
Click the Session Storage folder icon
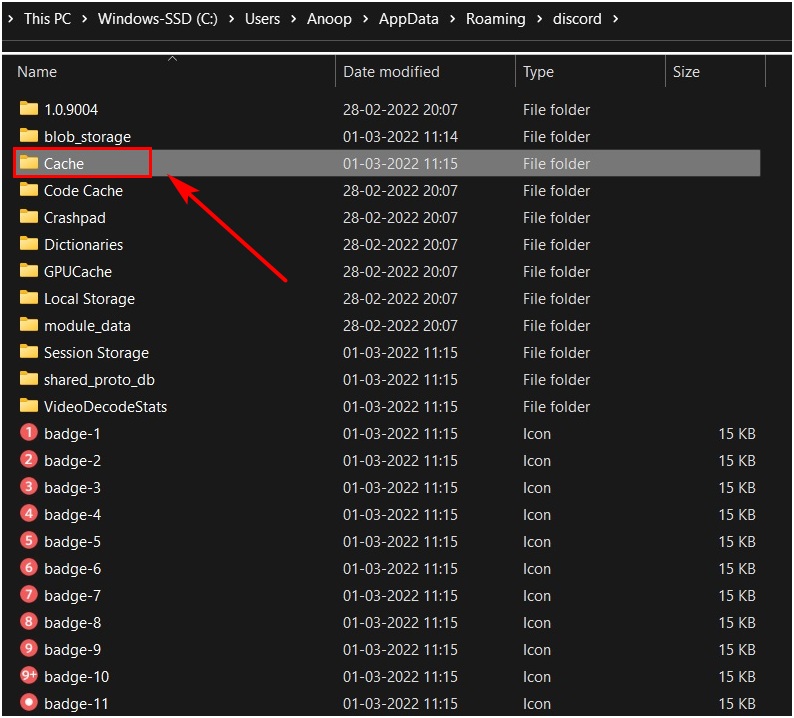click(x=29, y=351)
